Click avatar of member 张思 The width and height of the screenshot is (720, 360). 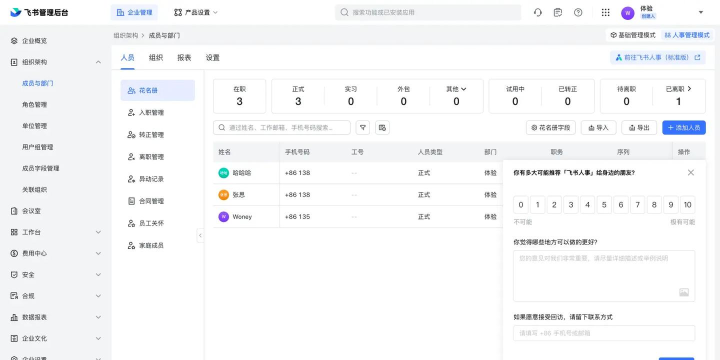tap(224, 195)
